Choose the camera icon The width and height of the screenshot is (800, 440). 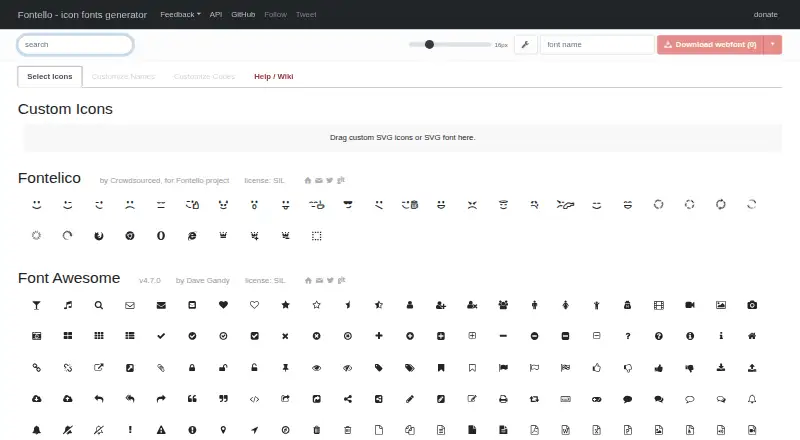[x=752, y=305]
